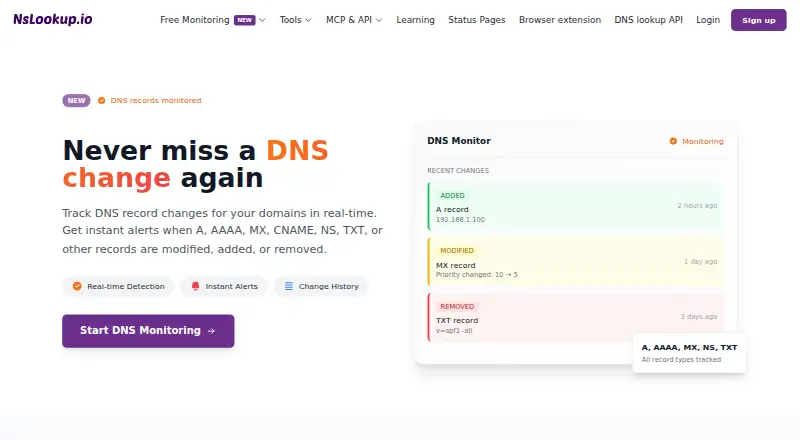800x440 pixels.
Task: Click the 'v=spf1 -all' value
Action: coord(454,331)
